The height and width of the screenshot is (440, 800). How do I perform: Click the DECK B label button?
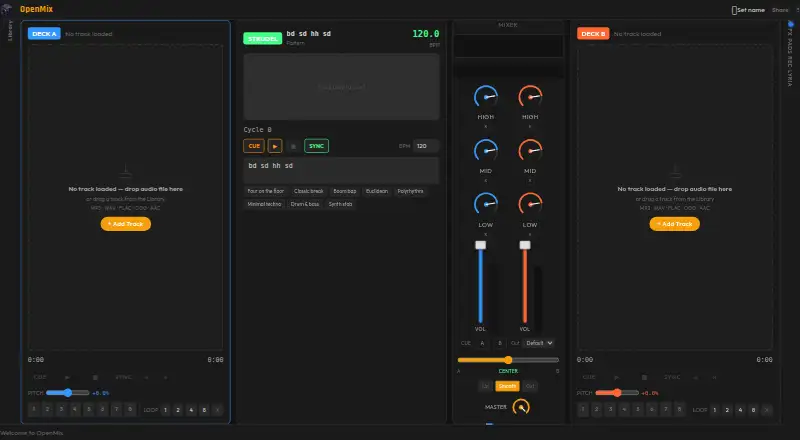click(593, 34)
